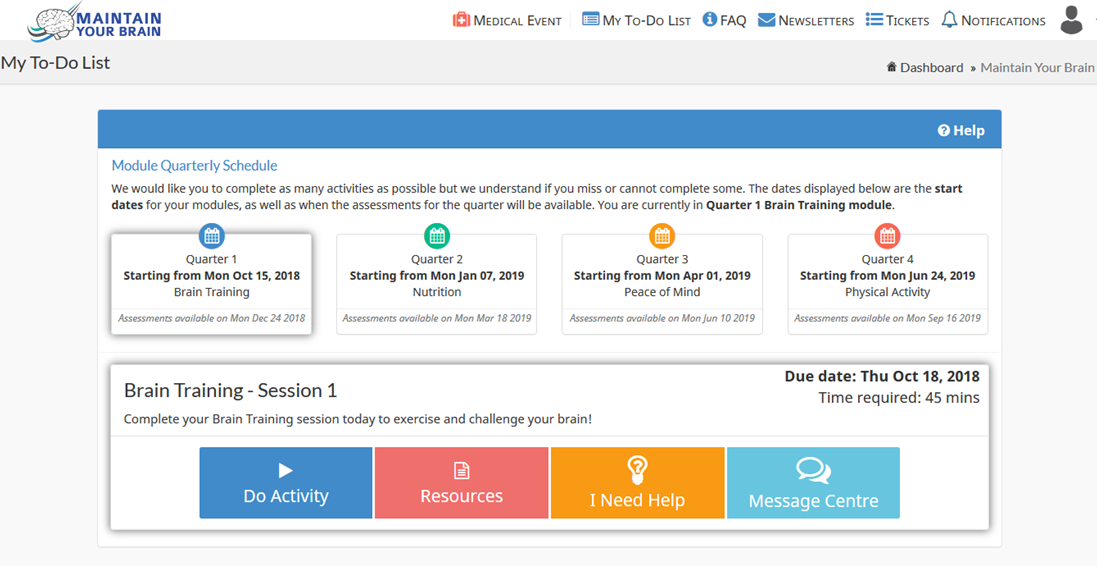Screen dimensions: 1097x566
Task: Click the Maintain Your Brain logo
Action: point(95,21)
